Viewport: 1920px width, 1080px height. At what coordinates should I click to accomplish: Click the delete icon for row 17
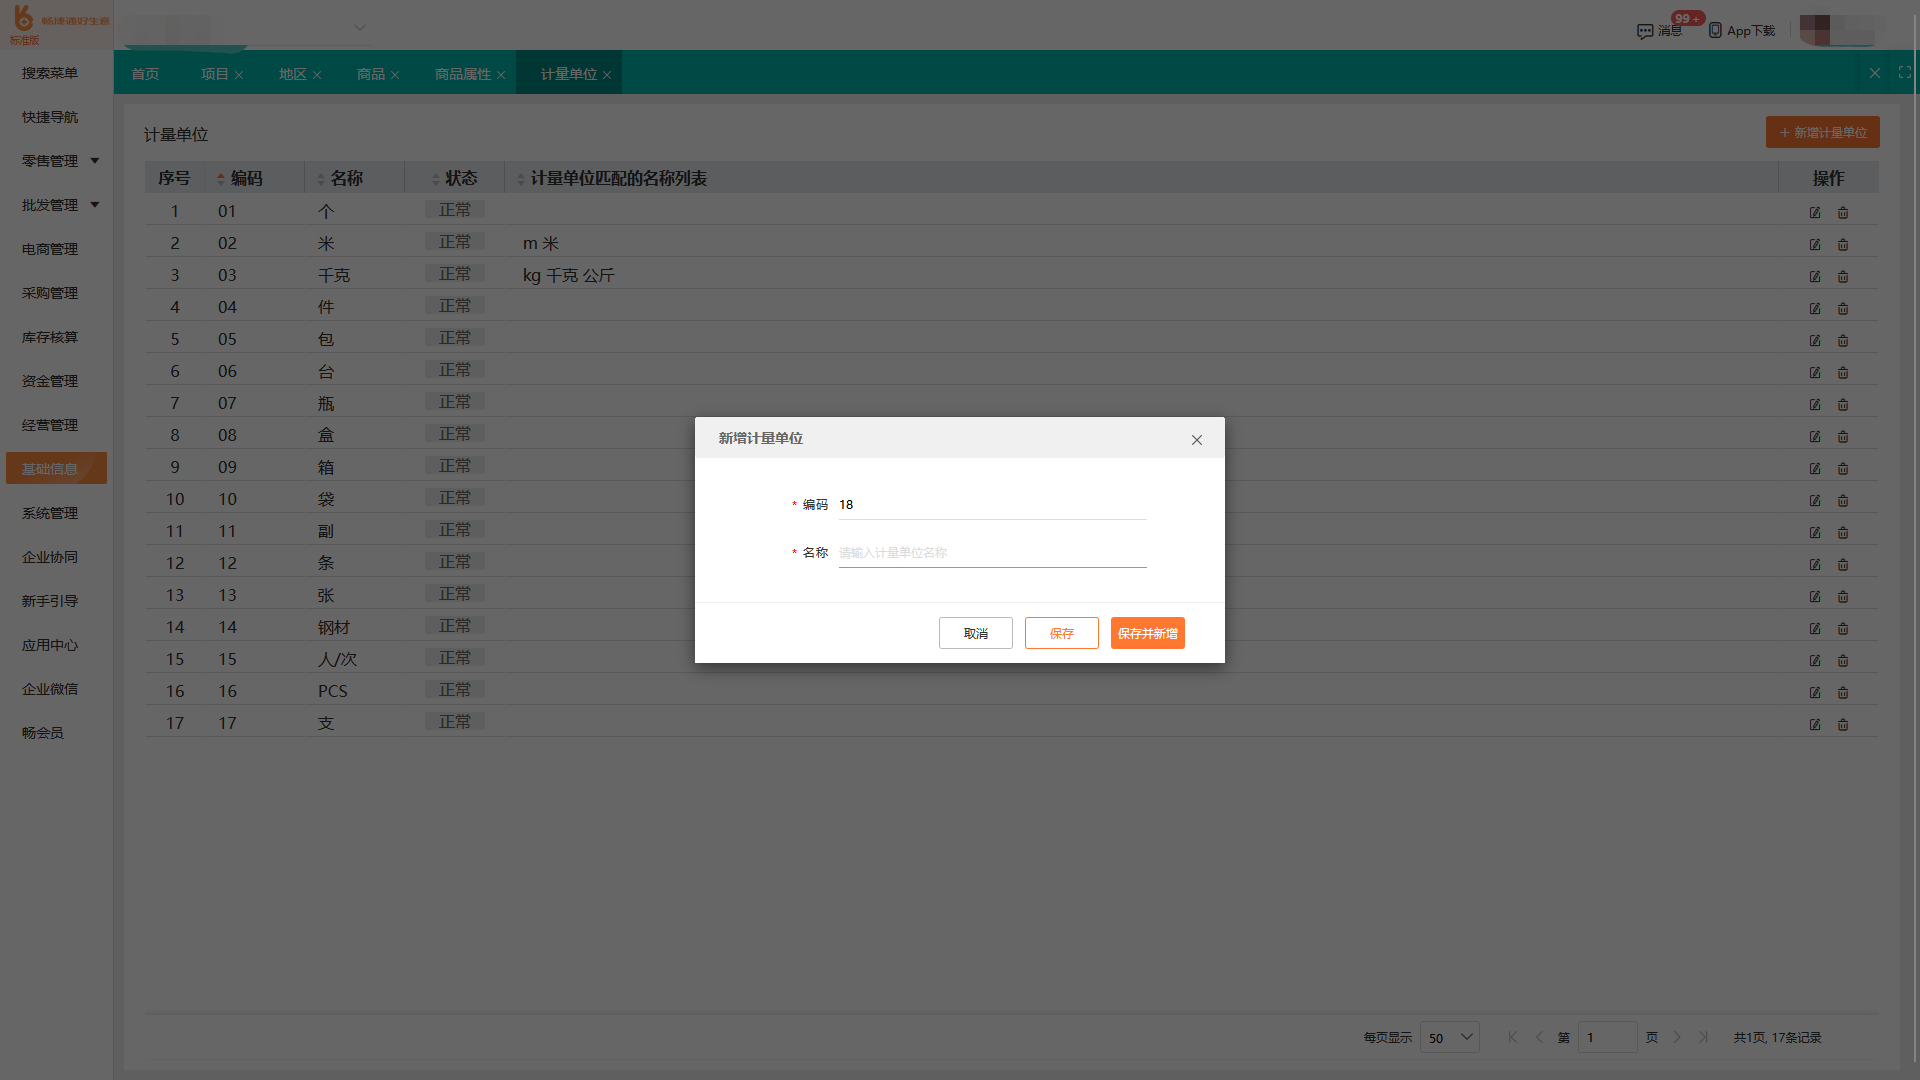[x=1844, y=724]
